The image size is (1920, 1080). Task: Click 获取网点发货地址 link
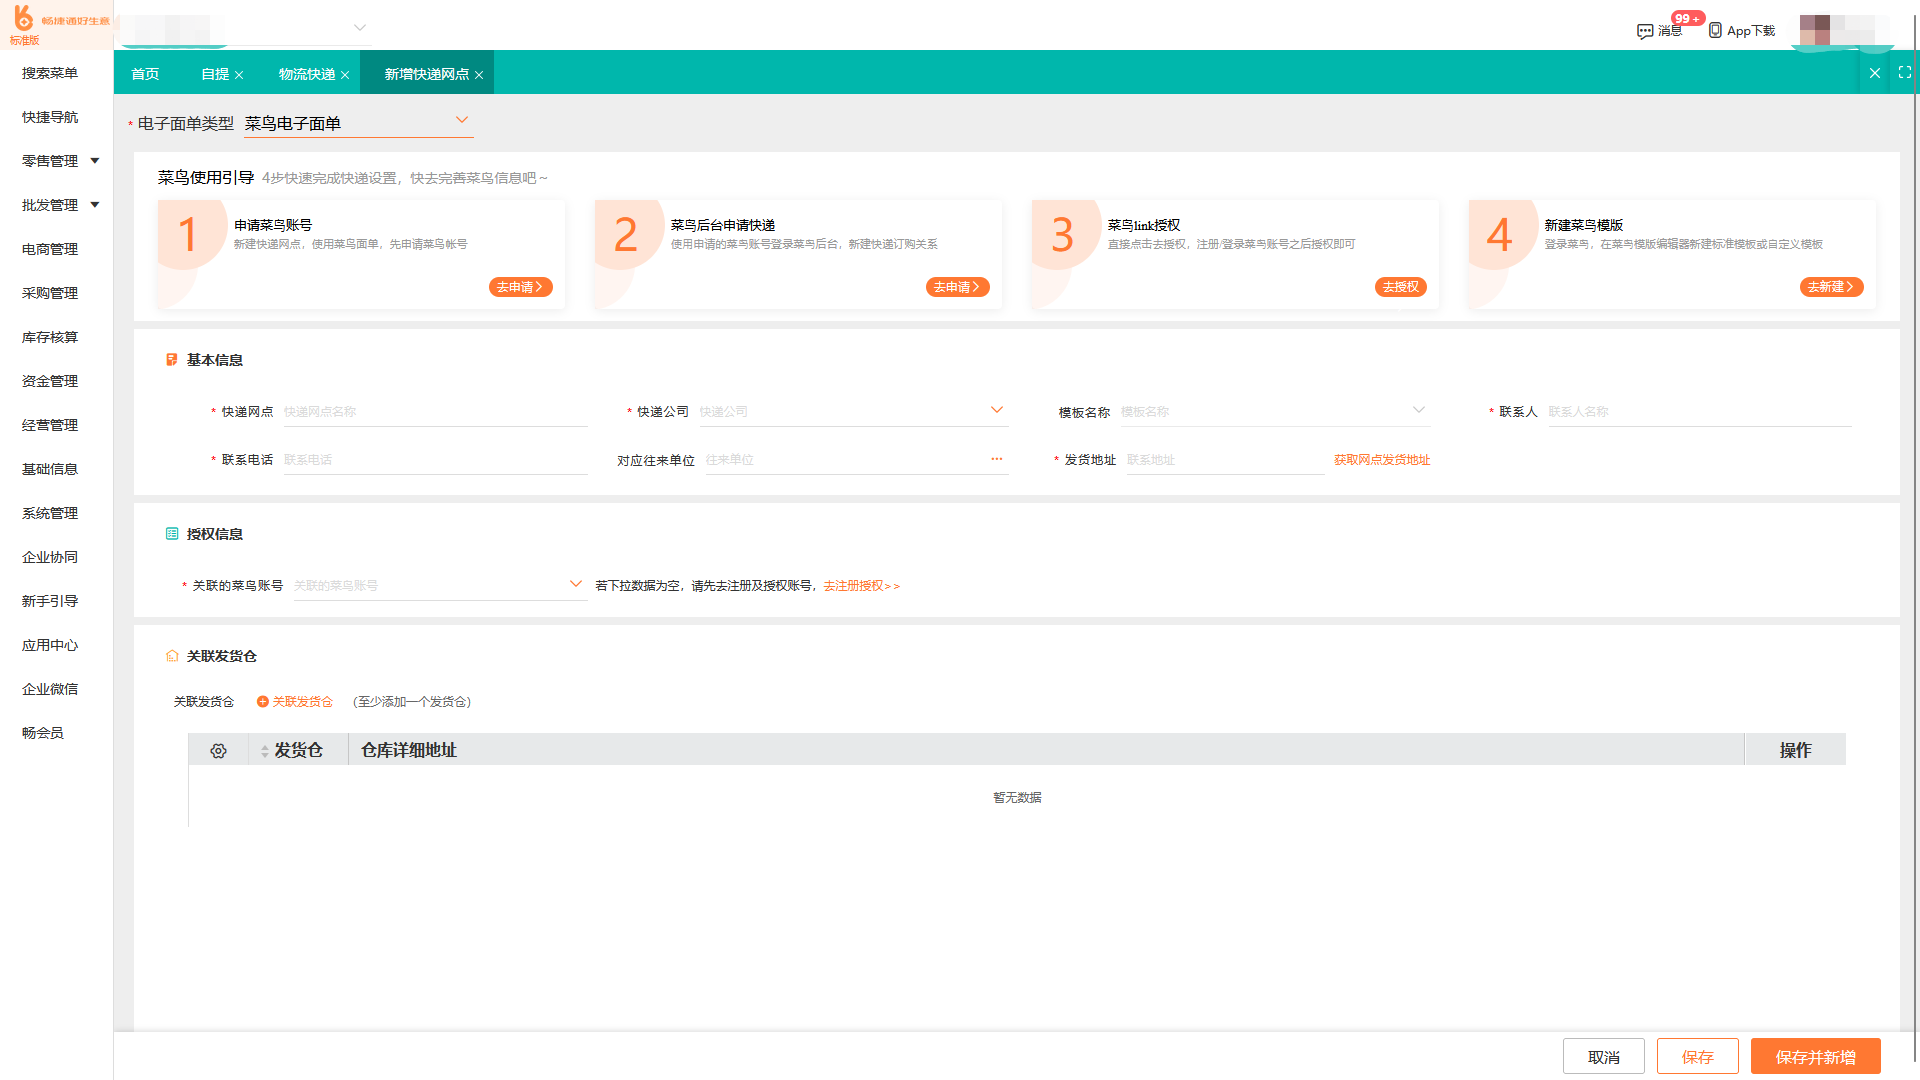(1383, 460)
